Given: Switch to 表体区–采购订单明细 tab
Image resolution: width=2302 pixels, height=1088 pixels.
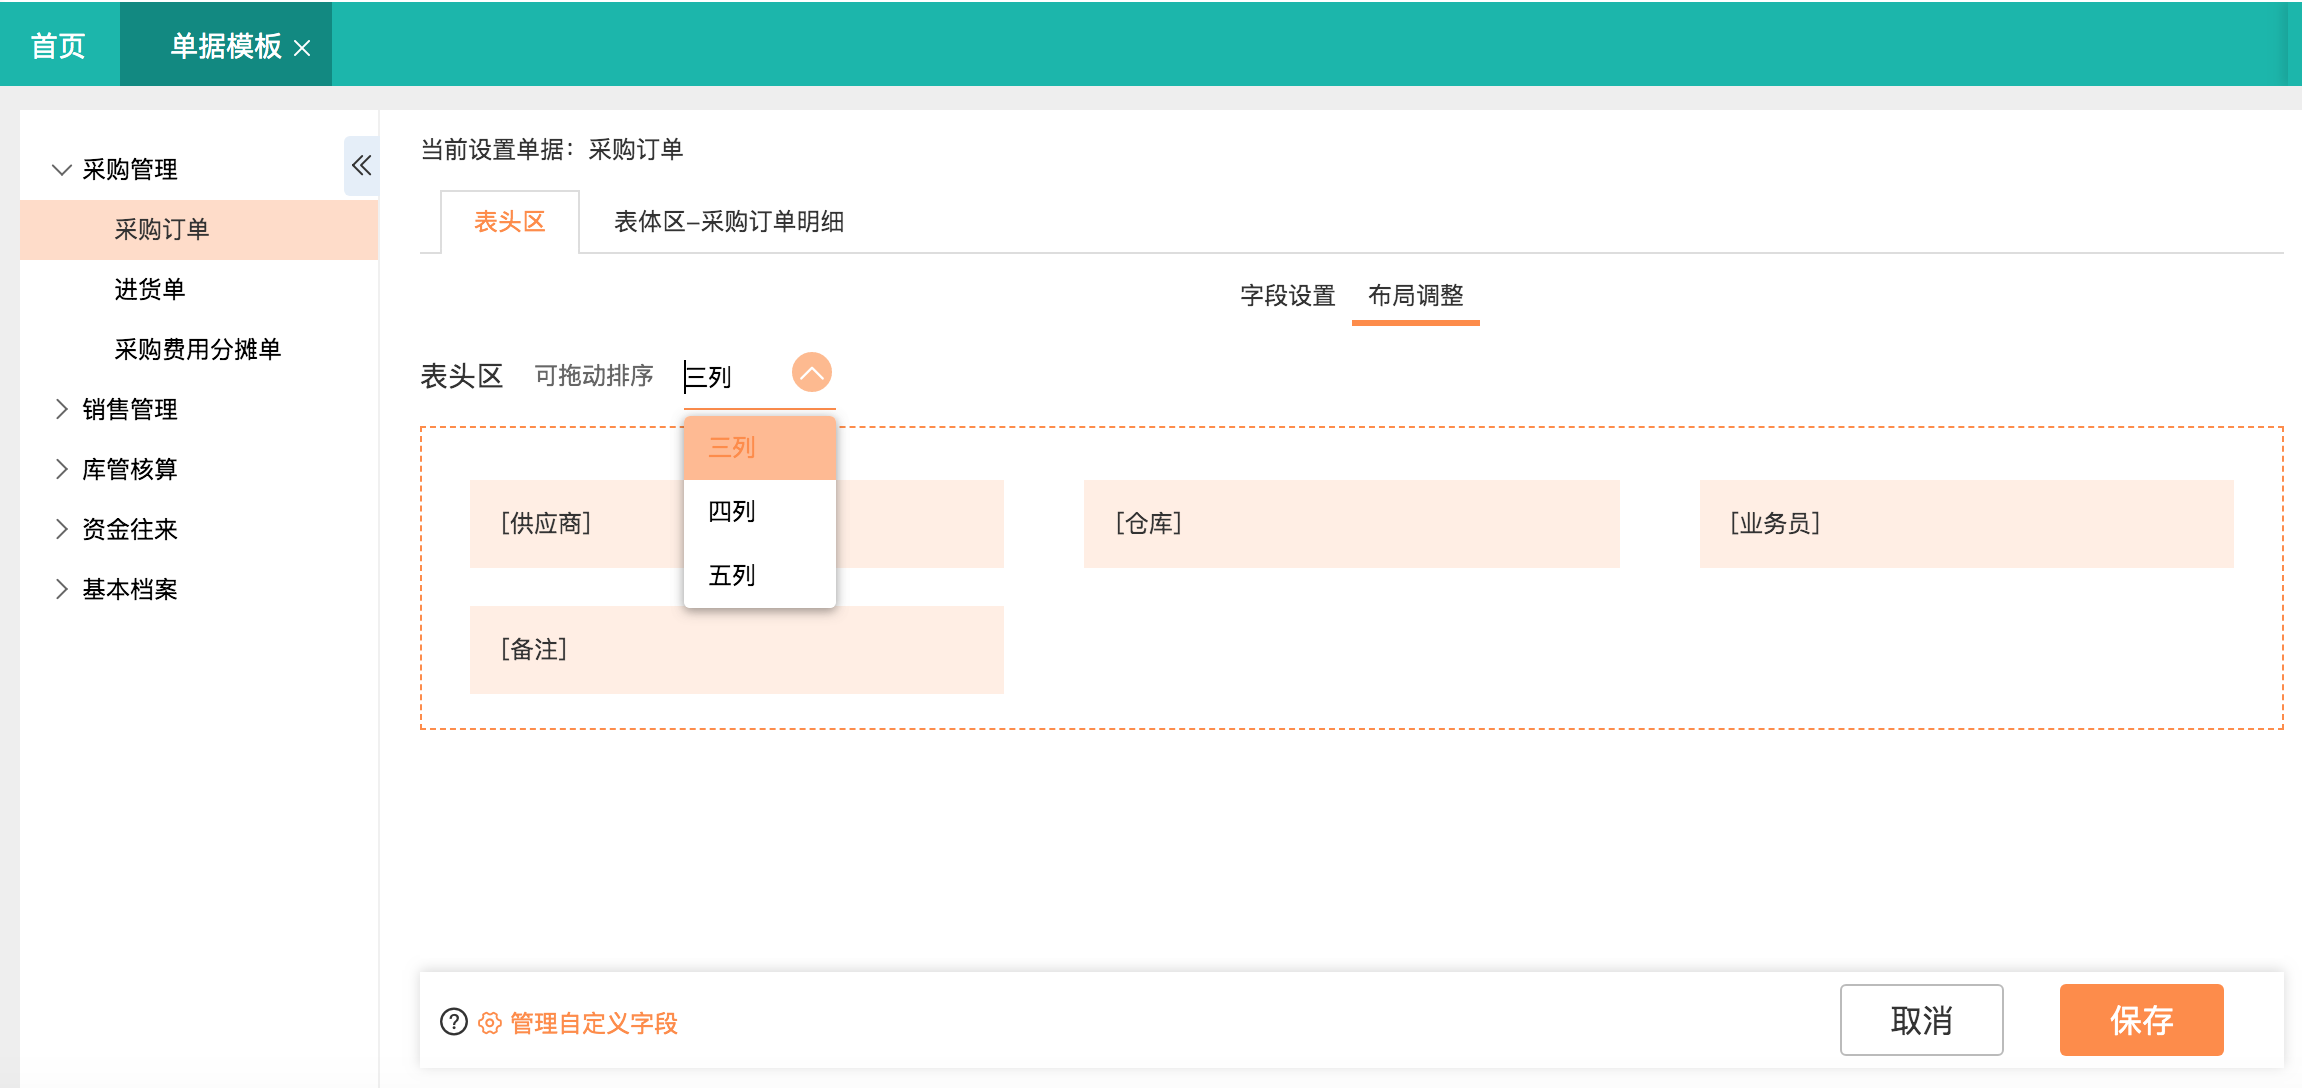Looking at the screenshot, I should 728,223.
